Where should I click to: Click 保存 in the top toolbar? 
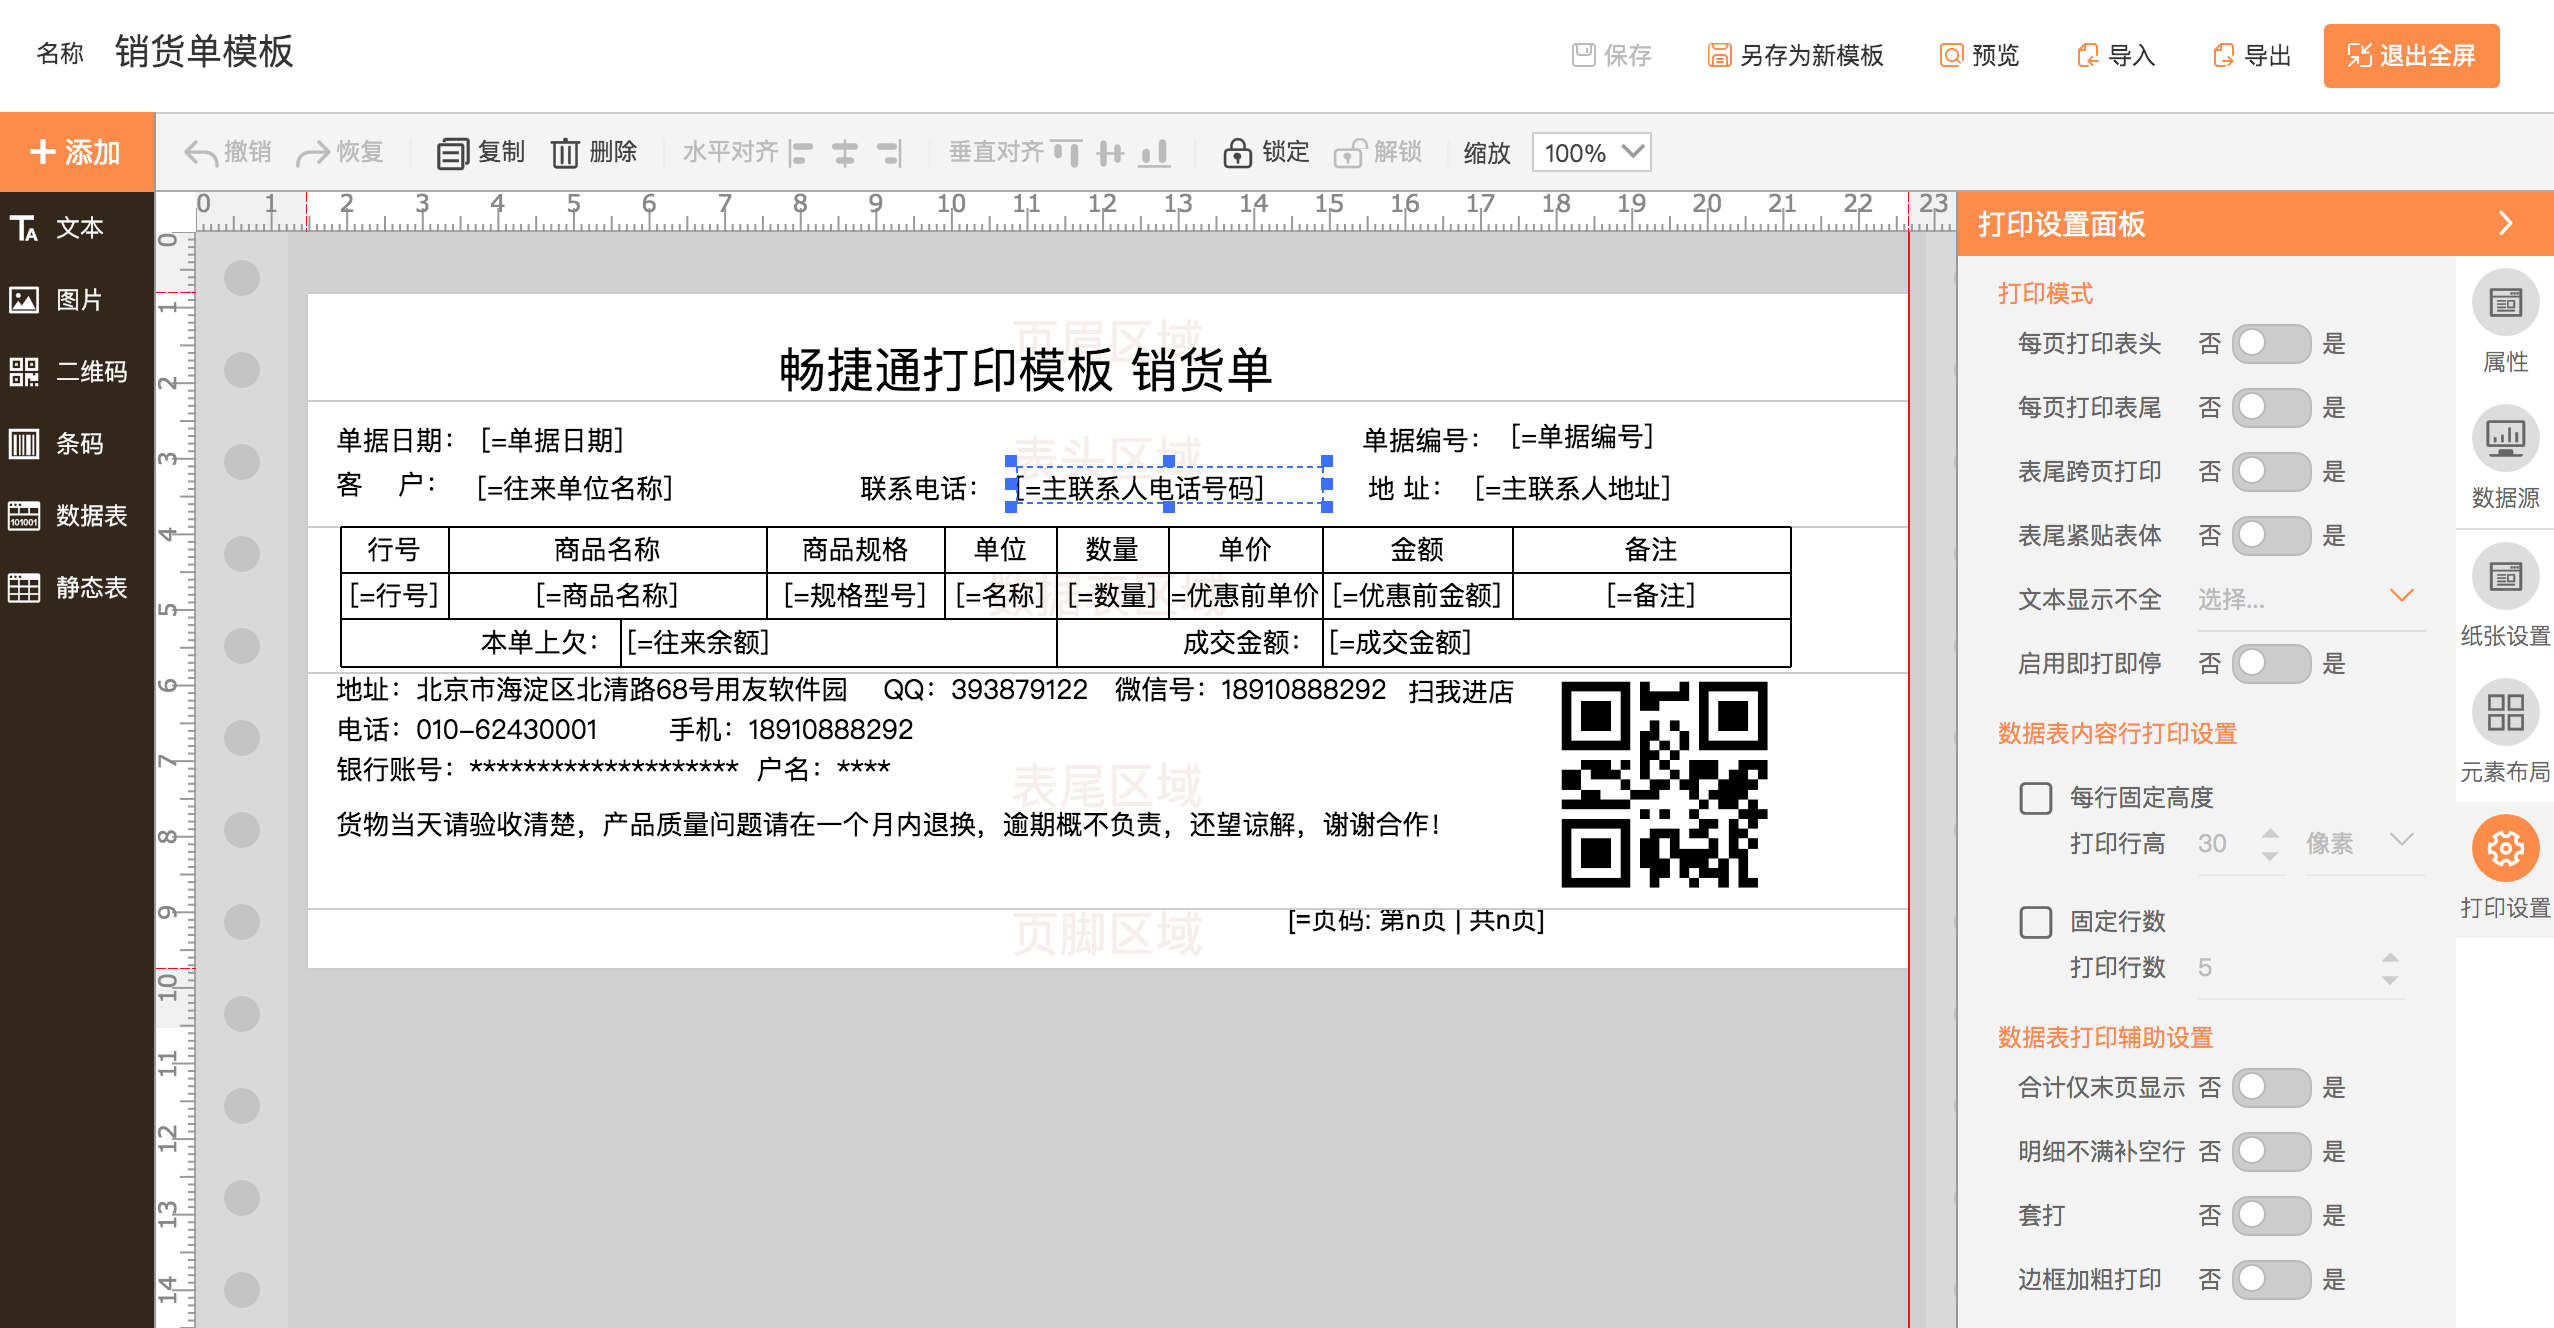[1613, 54]
